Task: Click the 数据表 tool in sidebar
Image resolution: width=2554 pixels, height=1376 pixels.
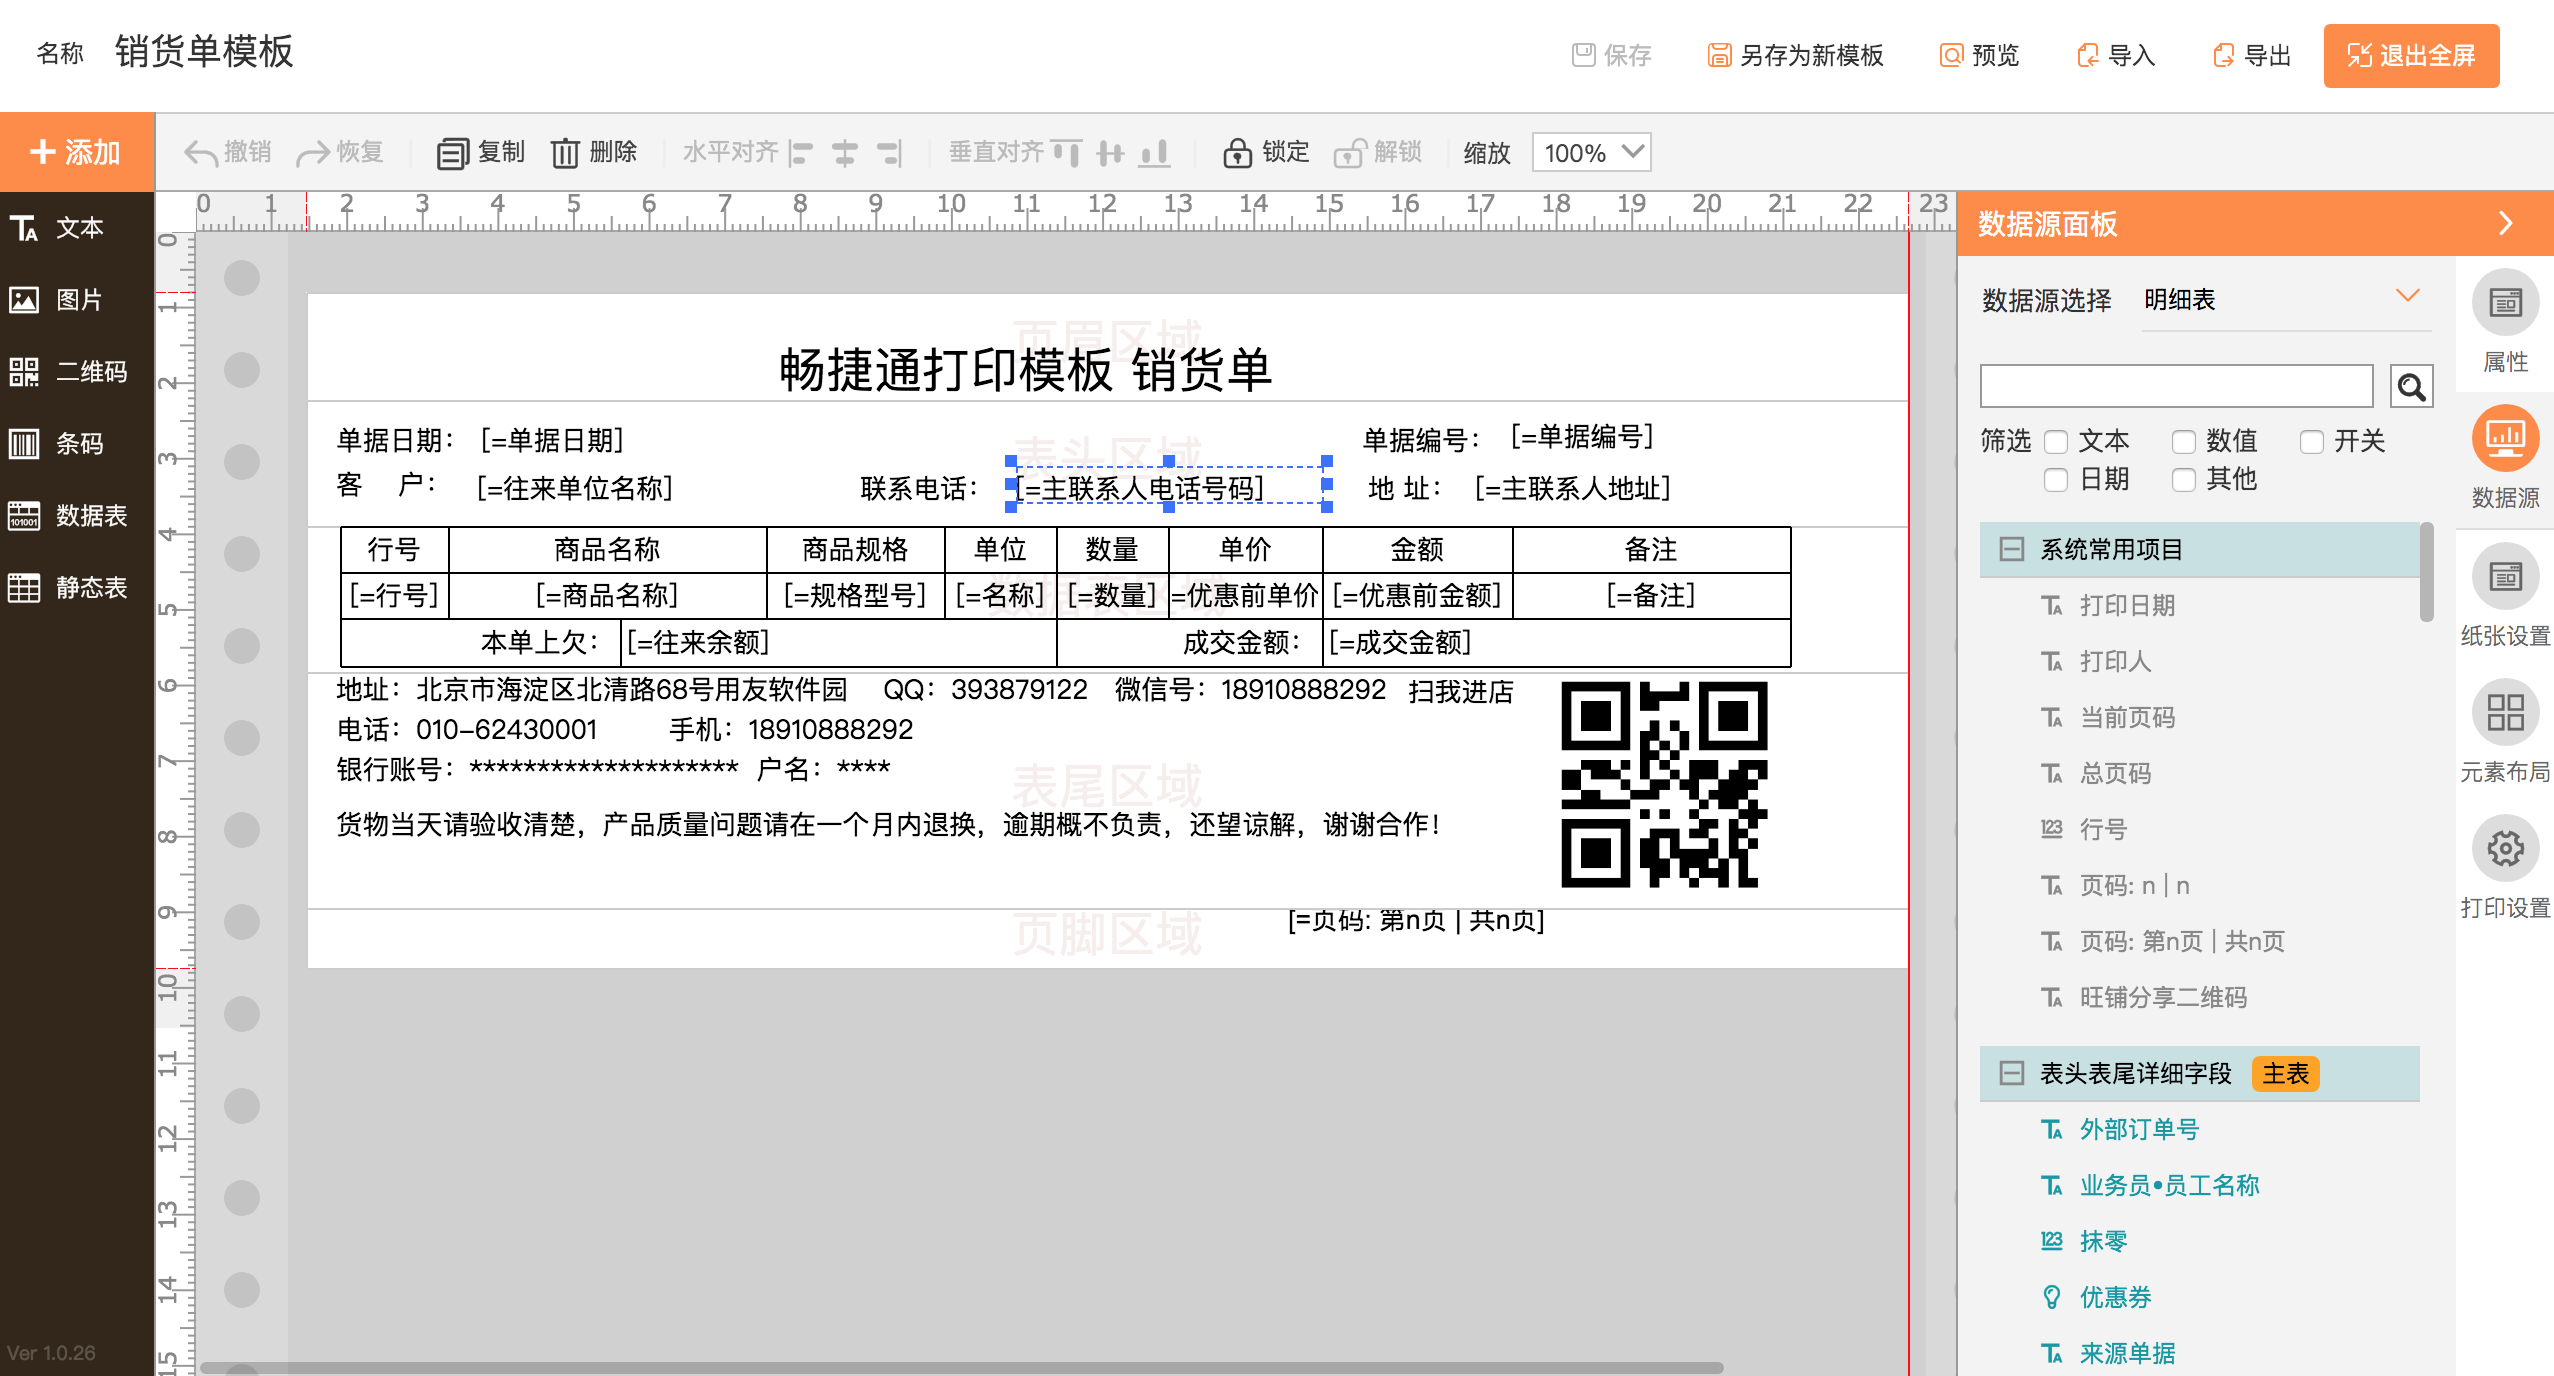Action: coord(76,515)
